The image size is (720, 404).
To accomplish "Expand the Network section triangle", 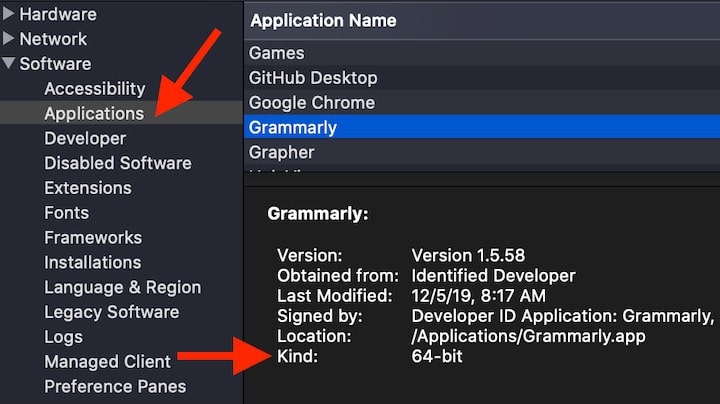I will point(8,39).
